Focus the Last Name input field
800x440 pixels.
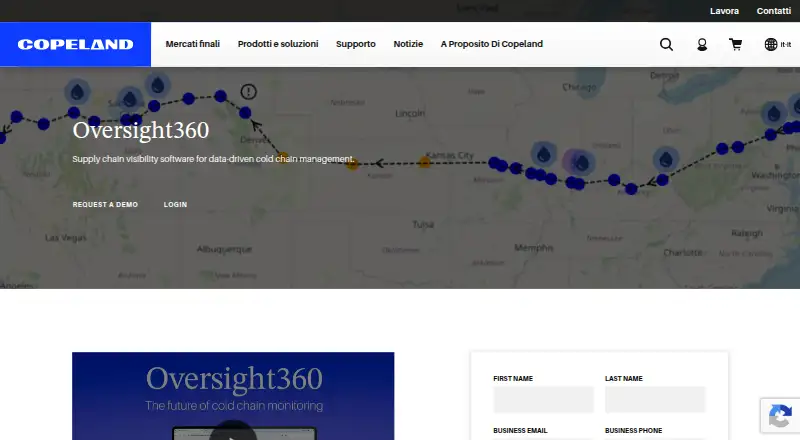click(x=655, y=399)
